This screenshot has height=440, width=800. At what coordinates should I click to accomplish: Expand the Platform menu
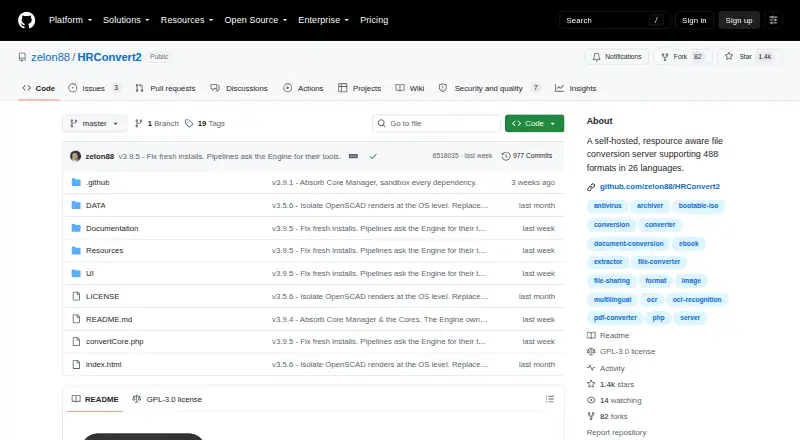pos(70,20)
